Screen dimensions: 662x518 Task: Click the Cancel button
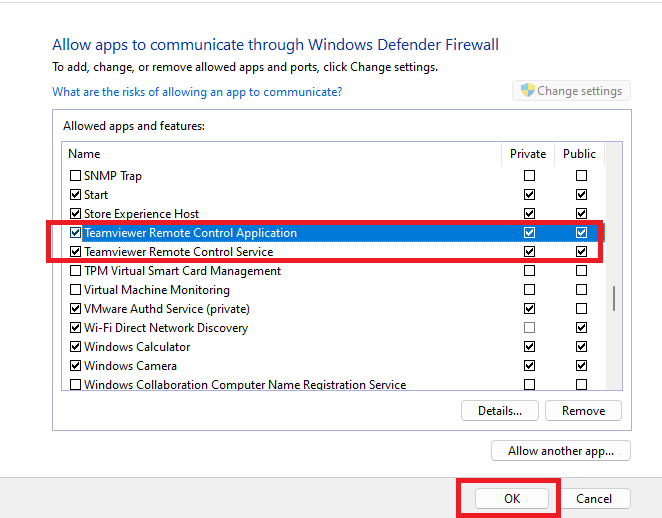[594, 499]
